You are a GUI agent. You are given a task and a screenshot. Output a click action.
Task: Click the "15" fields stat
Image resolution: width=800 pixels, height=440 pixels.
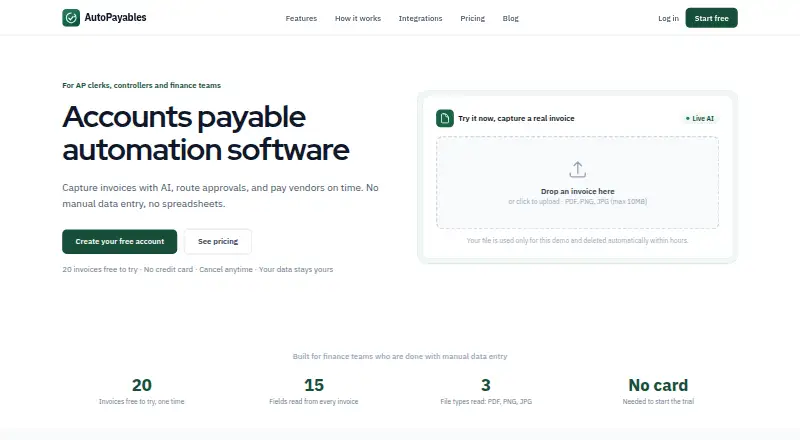coord(314,385)
